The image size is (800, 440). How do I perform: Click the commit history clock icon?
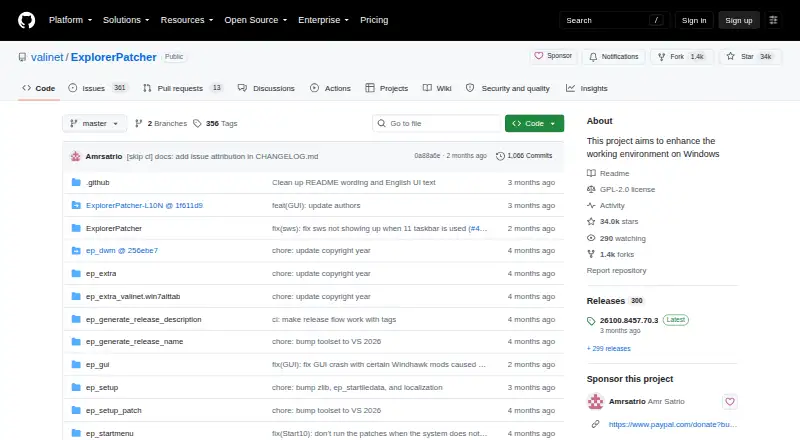point(500,156)
